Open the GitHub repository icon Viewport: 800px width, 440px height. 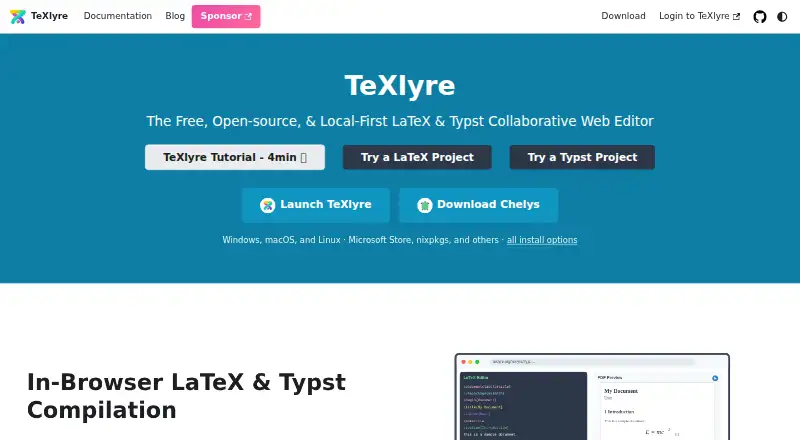pyautogui.click(x=760, y=17)
